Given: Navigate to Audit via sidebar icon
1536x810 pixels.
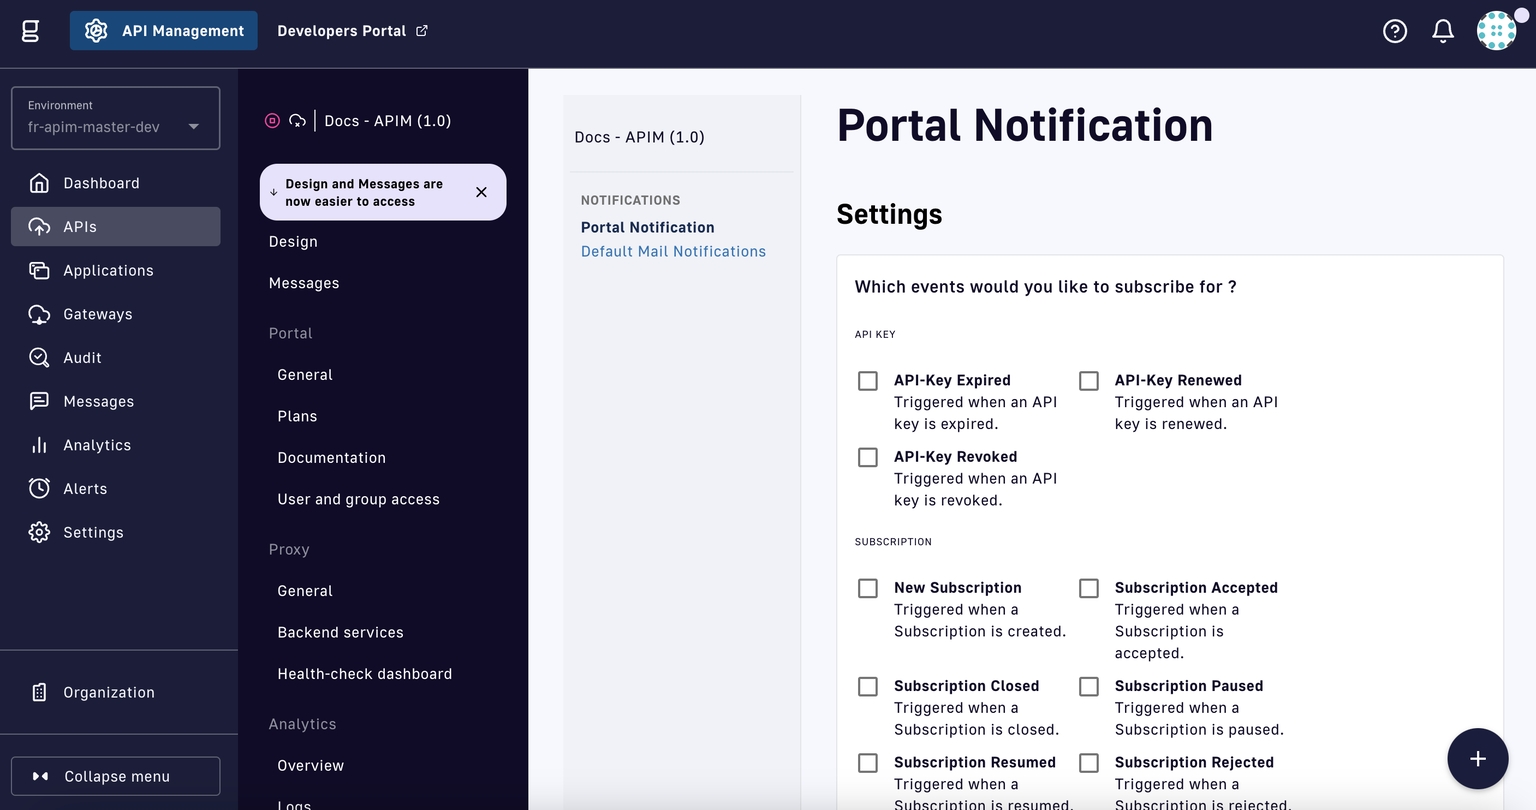Looking at the screenshot, I should coord(82,357).
